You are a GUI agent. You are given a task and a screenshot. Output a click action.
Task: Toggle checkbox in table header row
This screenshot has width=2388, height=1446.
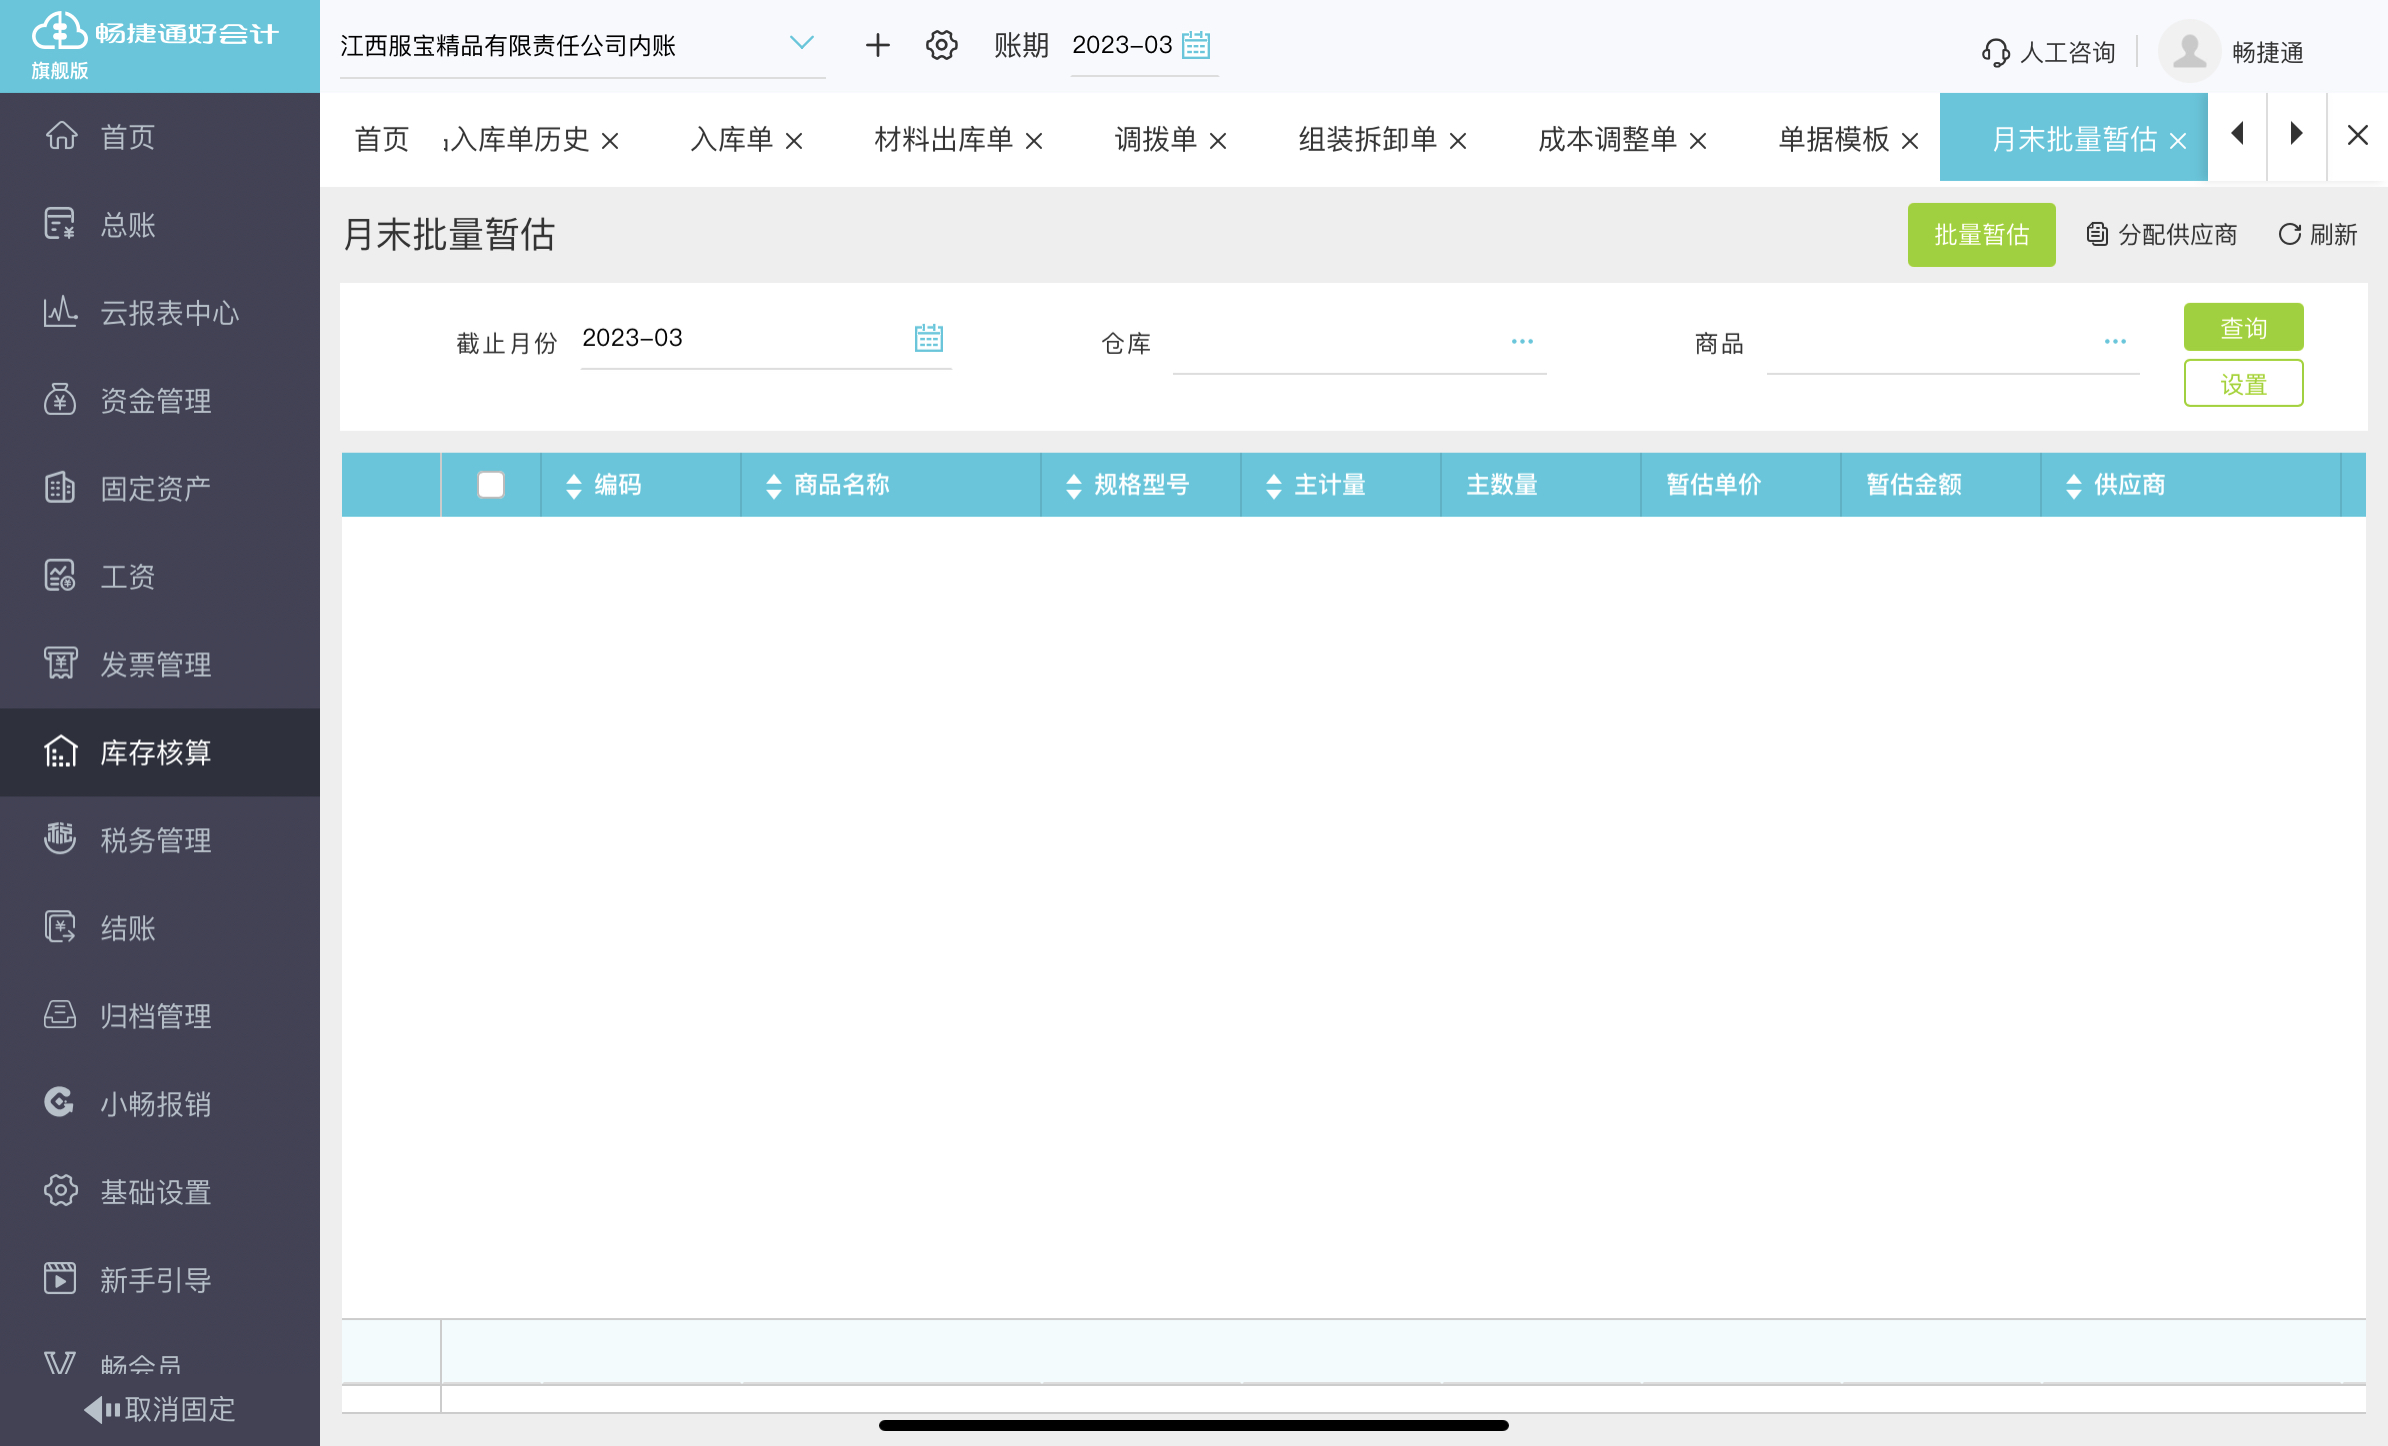tap(491, 486)
